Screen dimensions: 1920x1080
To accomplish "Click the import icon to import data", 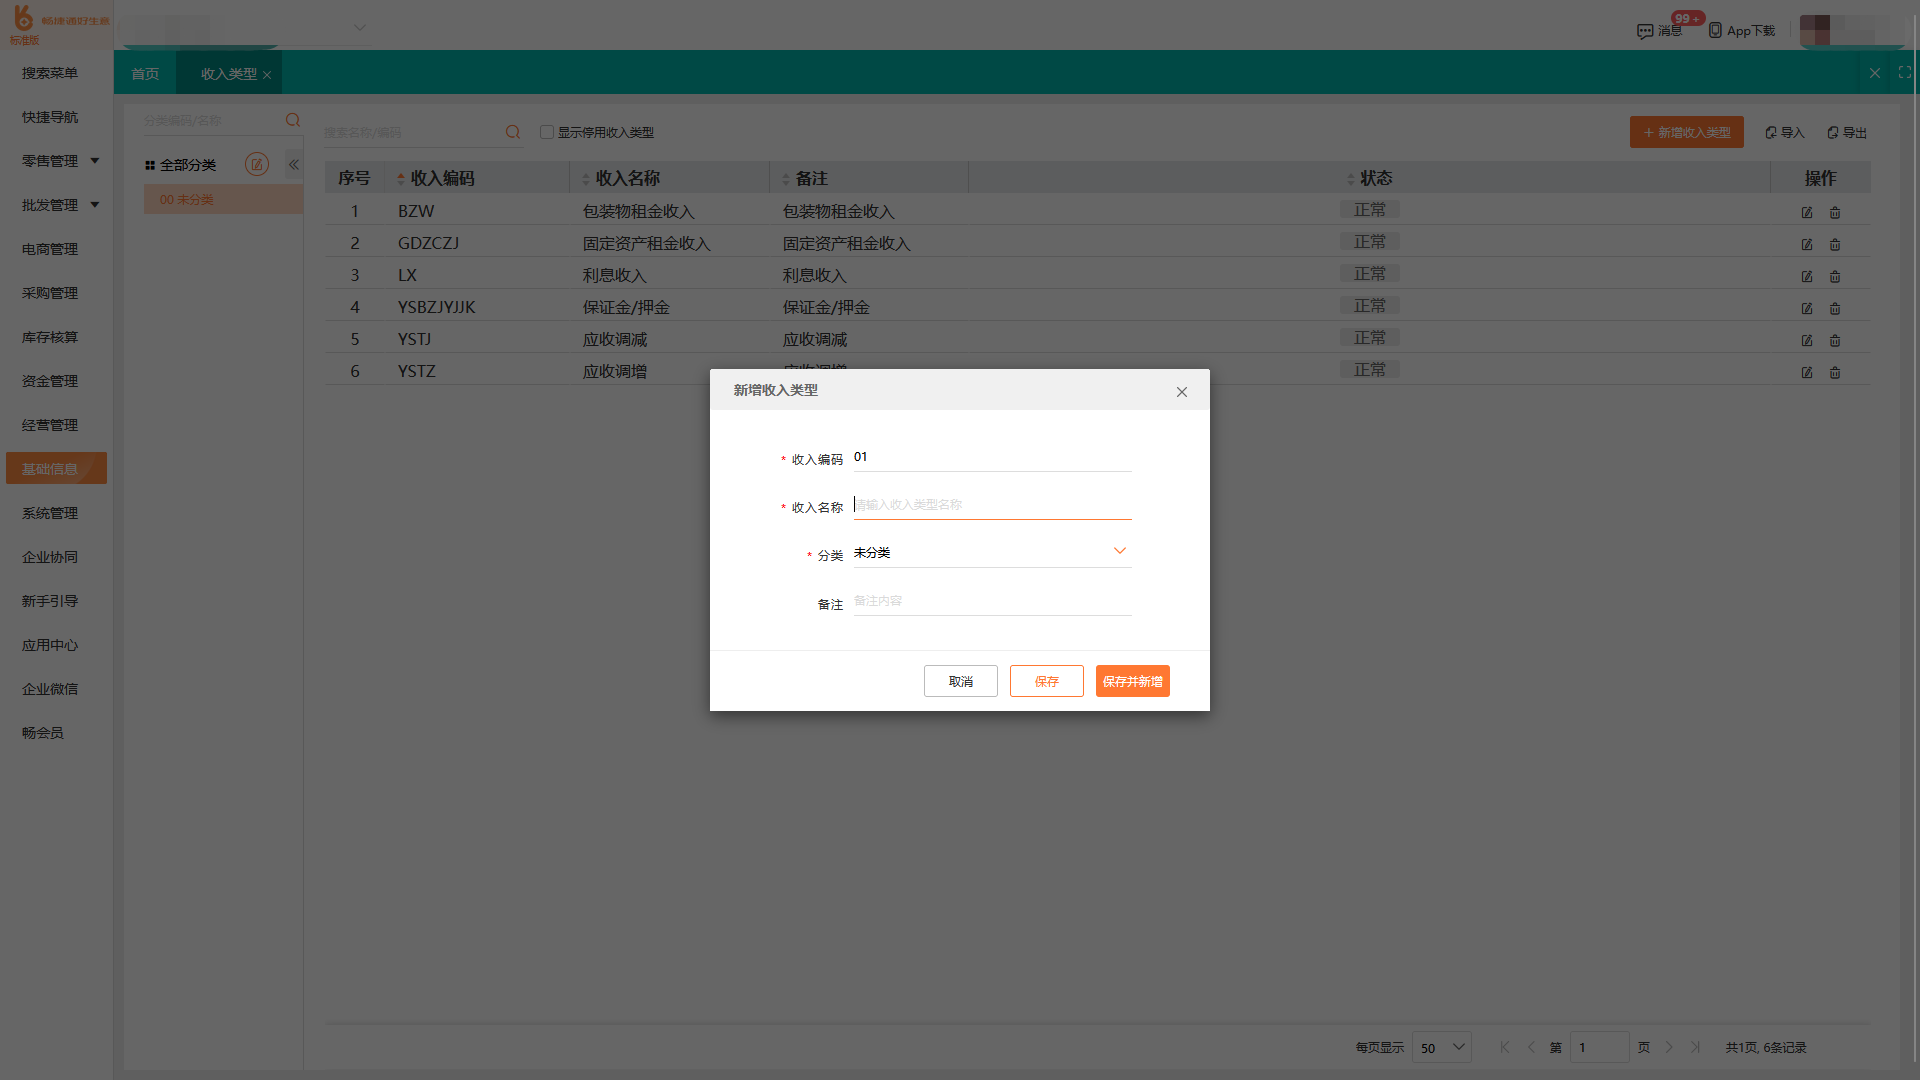I will point(1783,132).
